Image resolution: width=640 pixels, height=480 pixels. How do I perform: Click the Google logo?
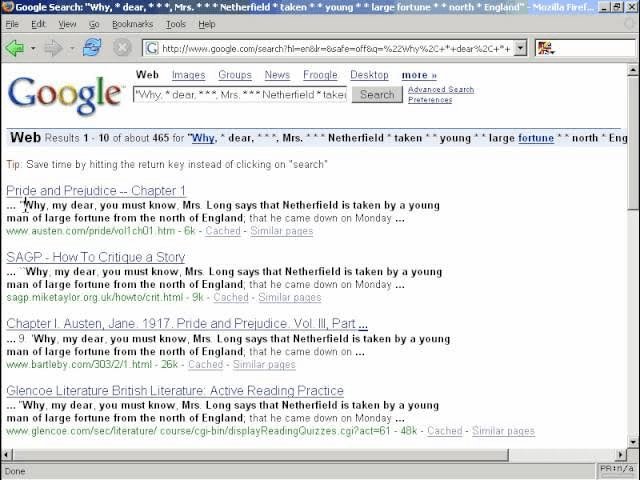pyautogui.click(x=65, y=94)
